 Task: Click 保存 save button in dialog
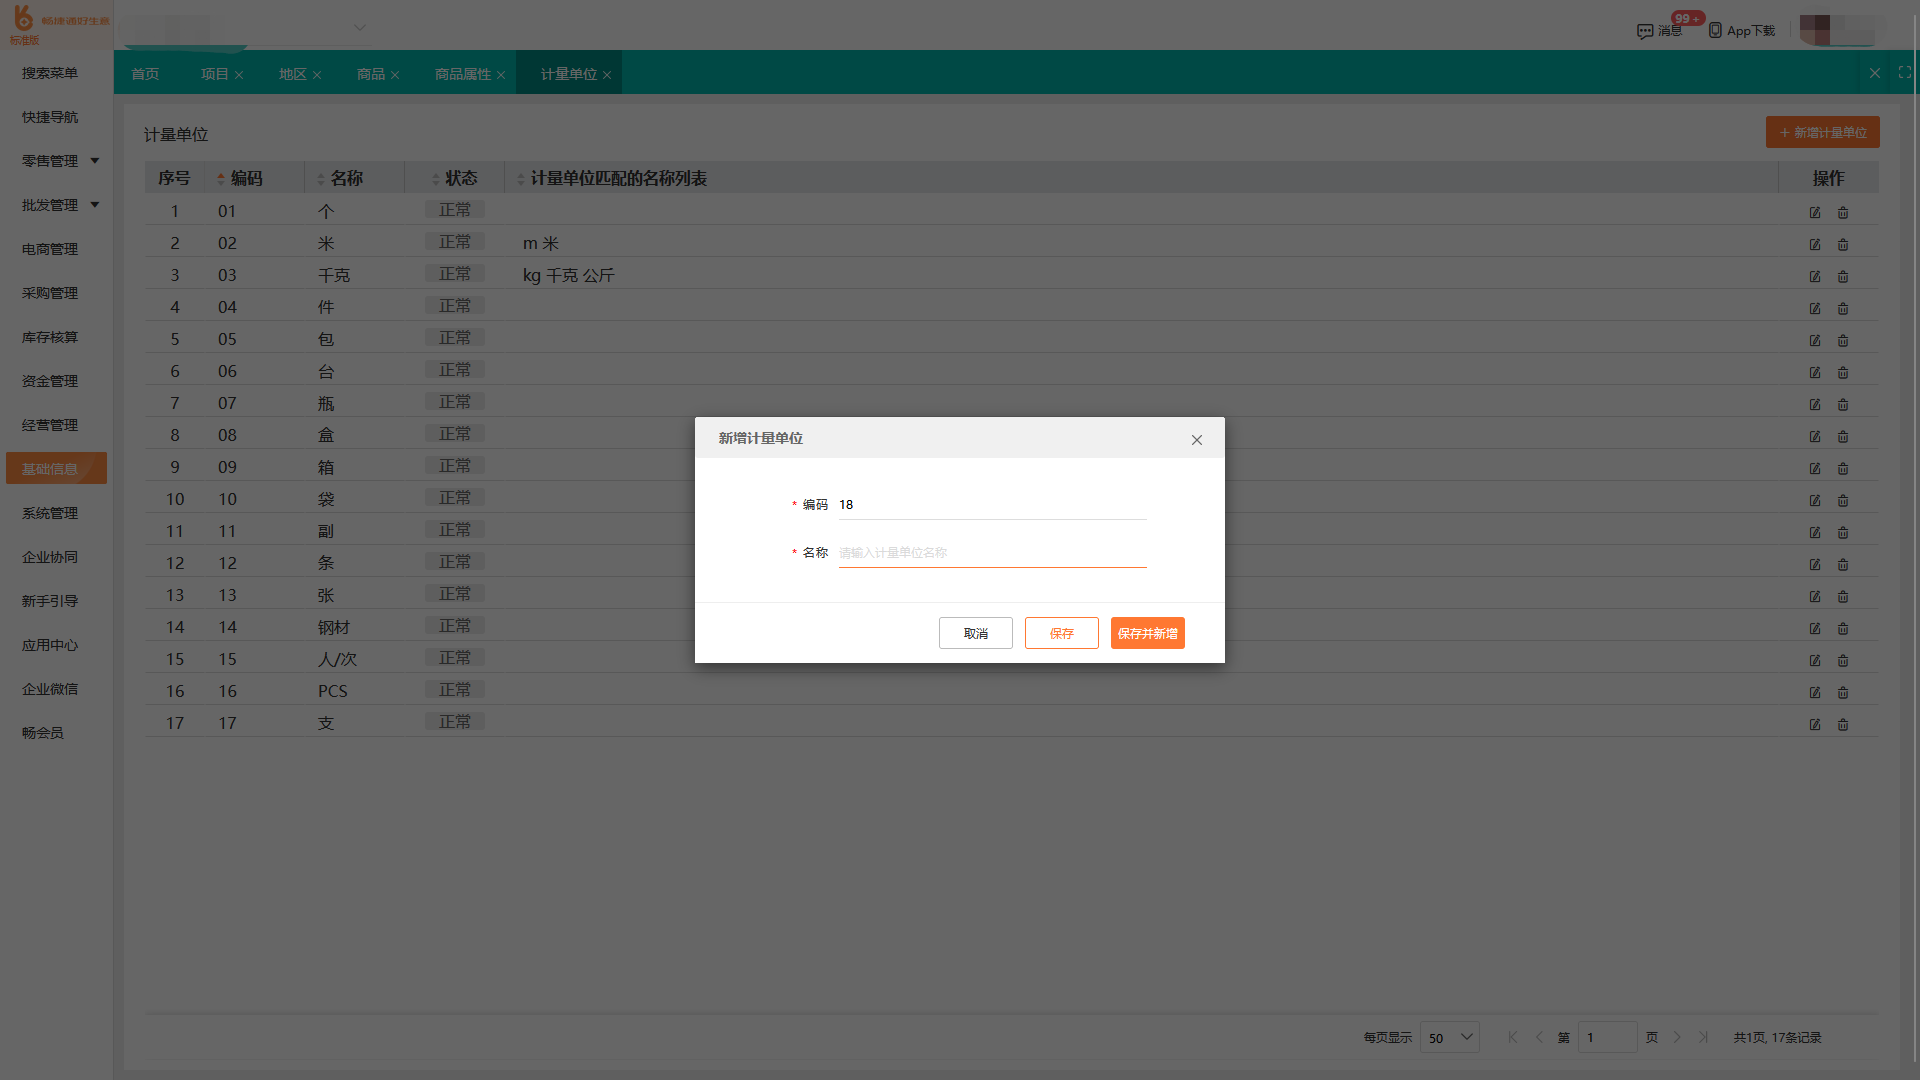click(x=1062, y=633)
